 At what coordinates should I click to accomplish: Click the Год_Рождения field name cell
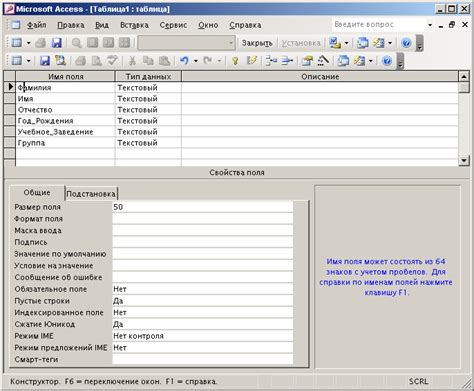pyautogui.click(x=65, y=121)
